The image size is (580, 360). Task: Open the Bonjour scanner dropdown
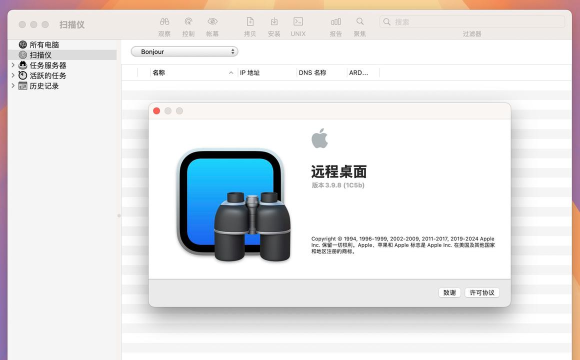tap(185, 52)
